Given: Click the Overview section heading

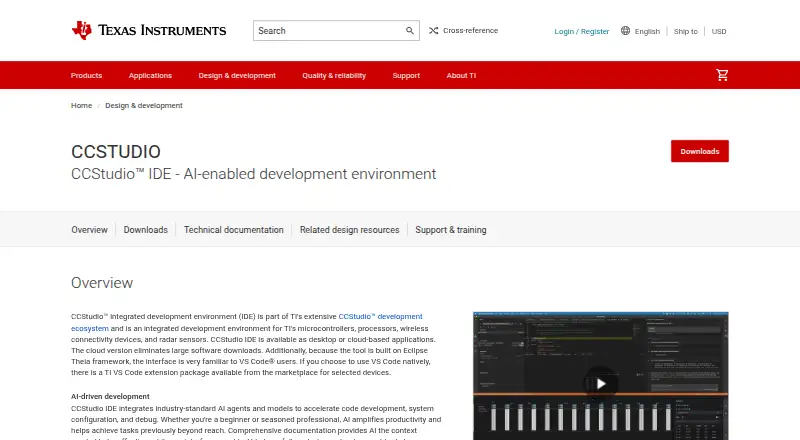Looking at the screenshot, I should point(102,283).
